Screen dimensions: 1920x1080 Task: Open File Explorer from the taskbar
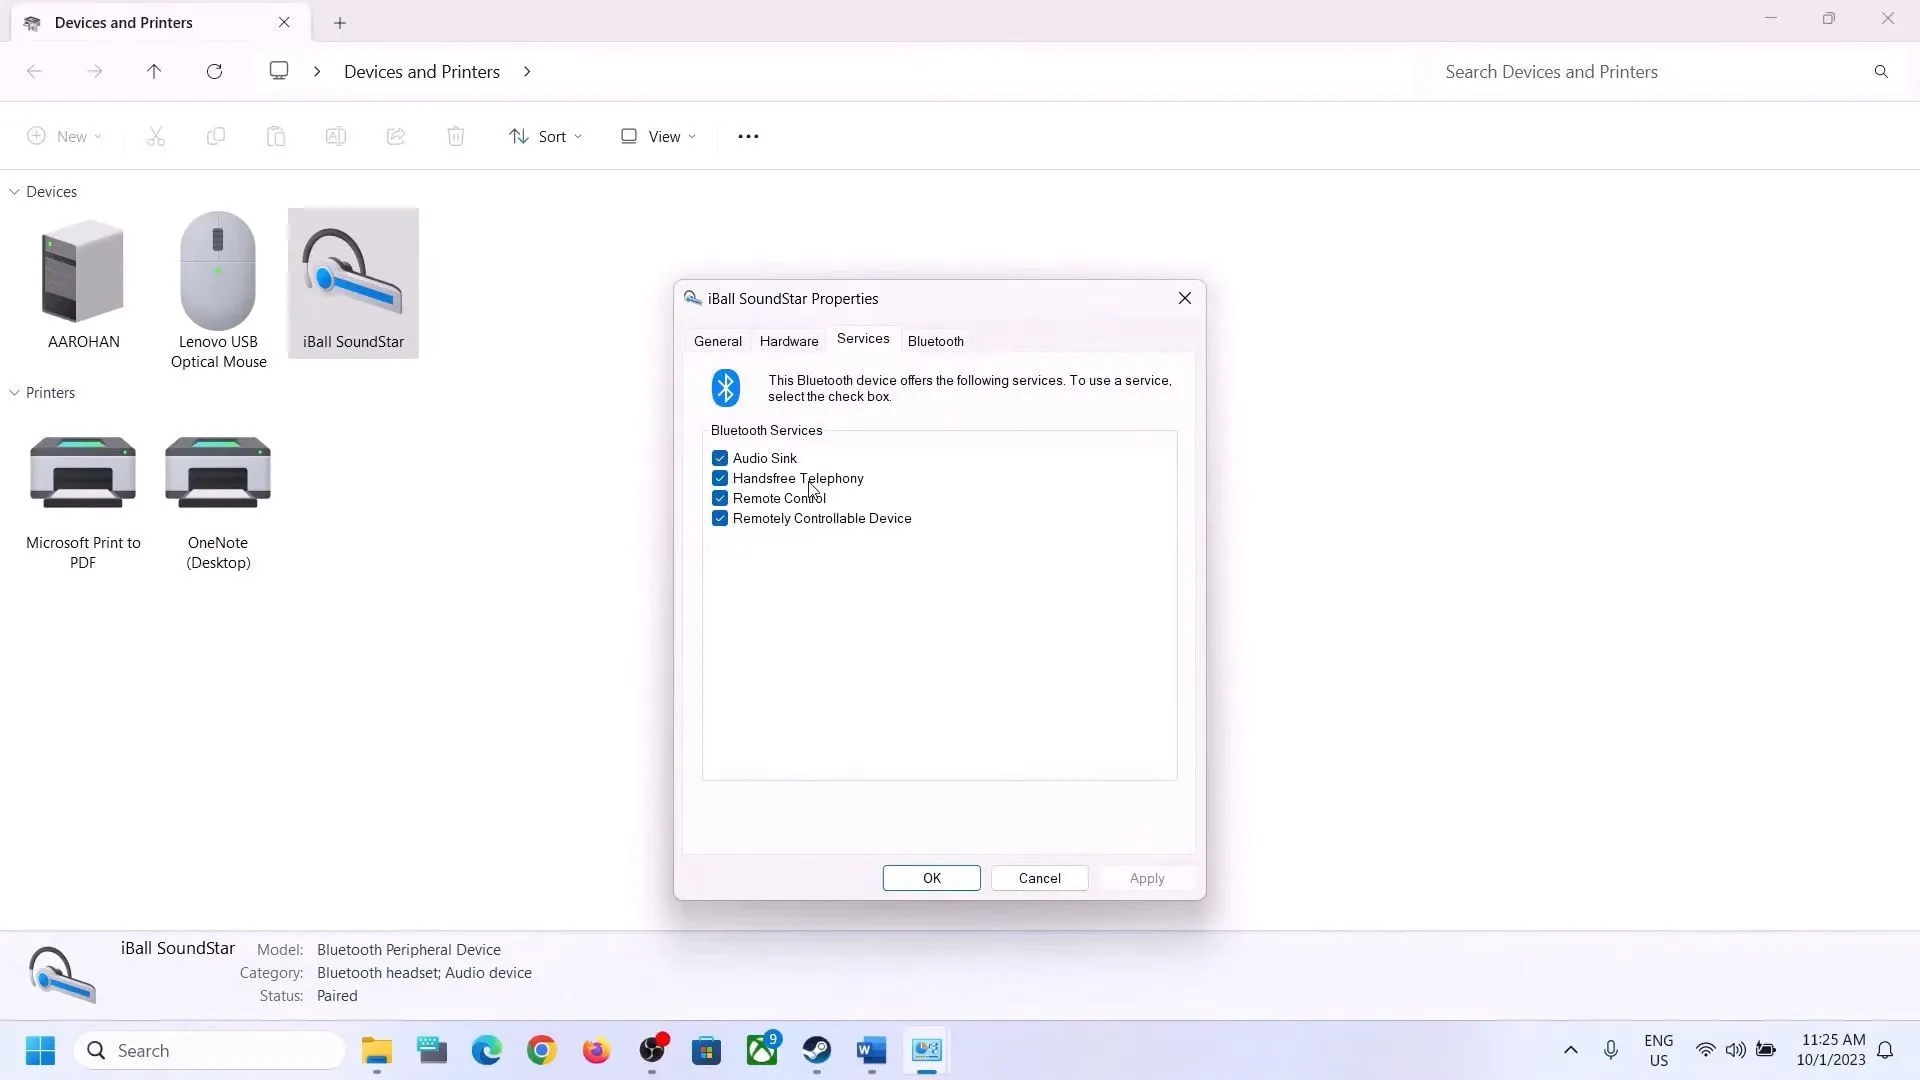pos(377,1050)
